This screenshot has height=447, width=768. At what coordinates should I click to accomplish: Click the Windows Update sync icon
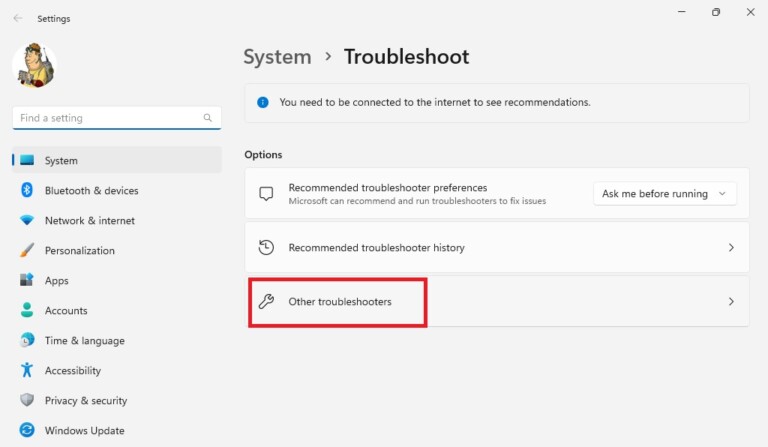27,430
